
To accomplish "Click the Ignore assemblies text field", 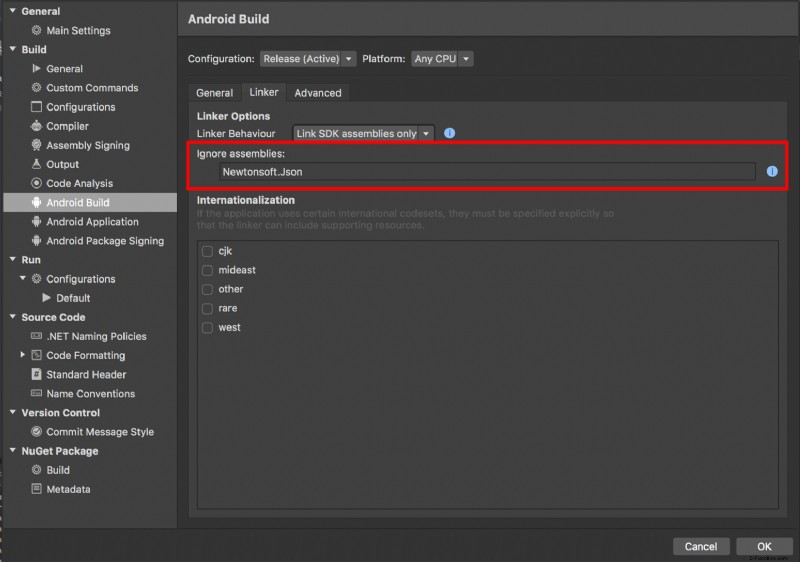I will tap(486, 172).
